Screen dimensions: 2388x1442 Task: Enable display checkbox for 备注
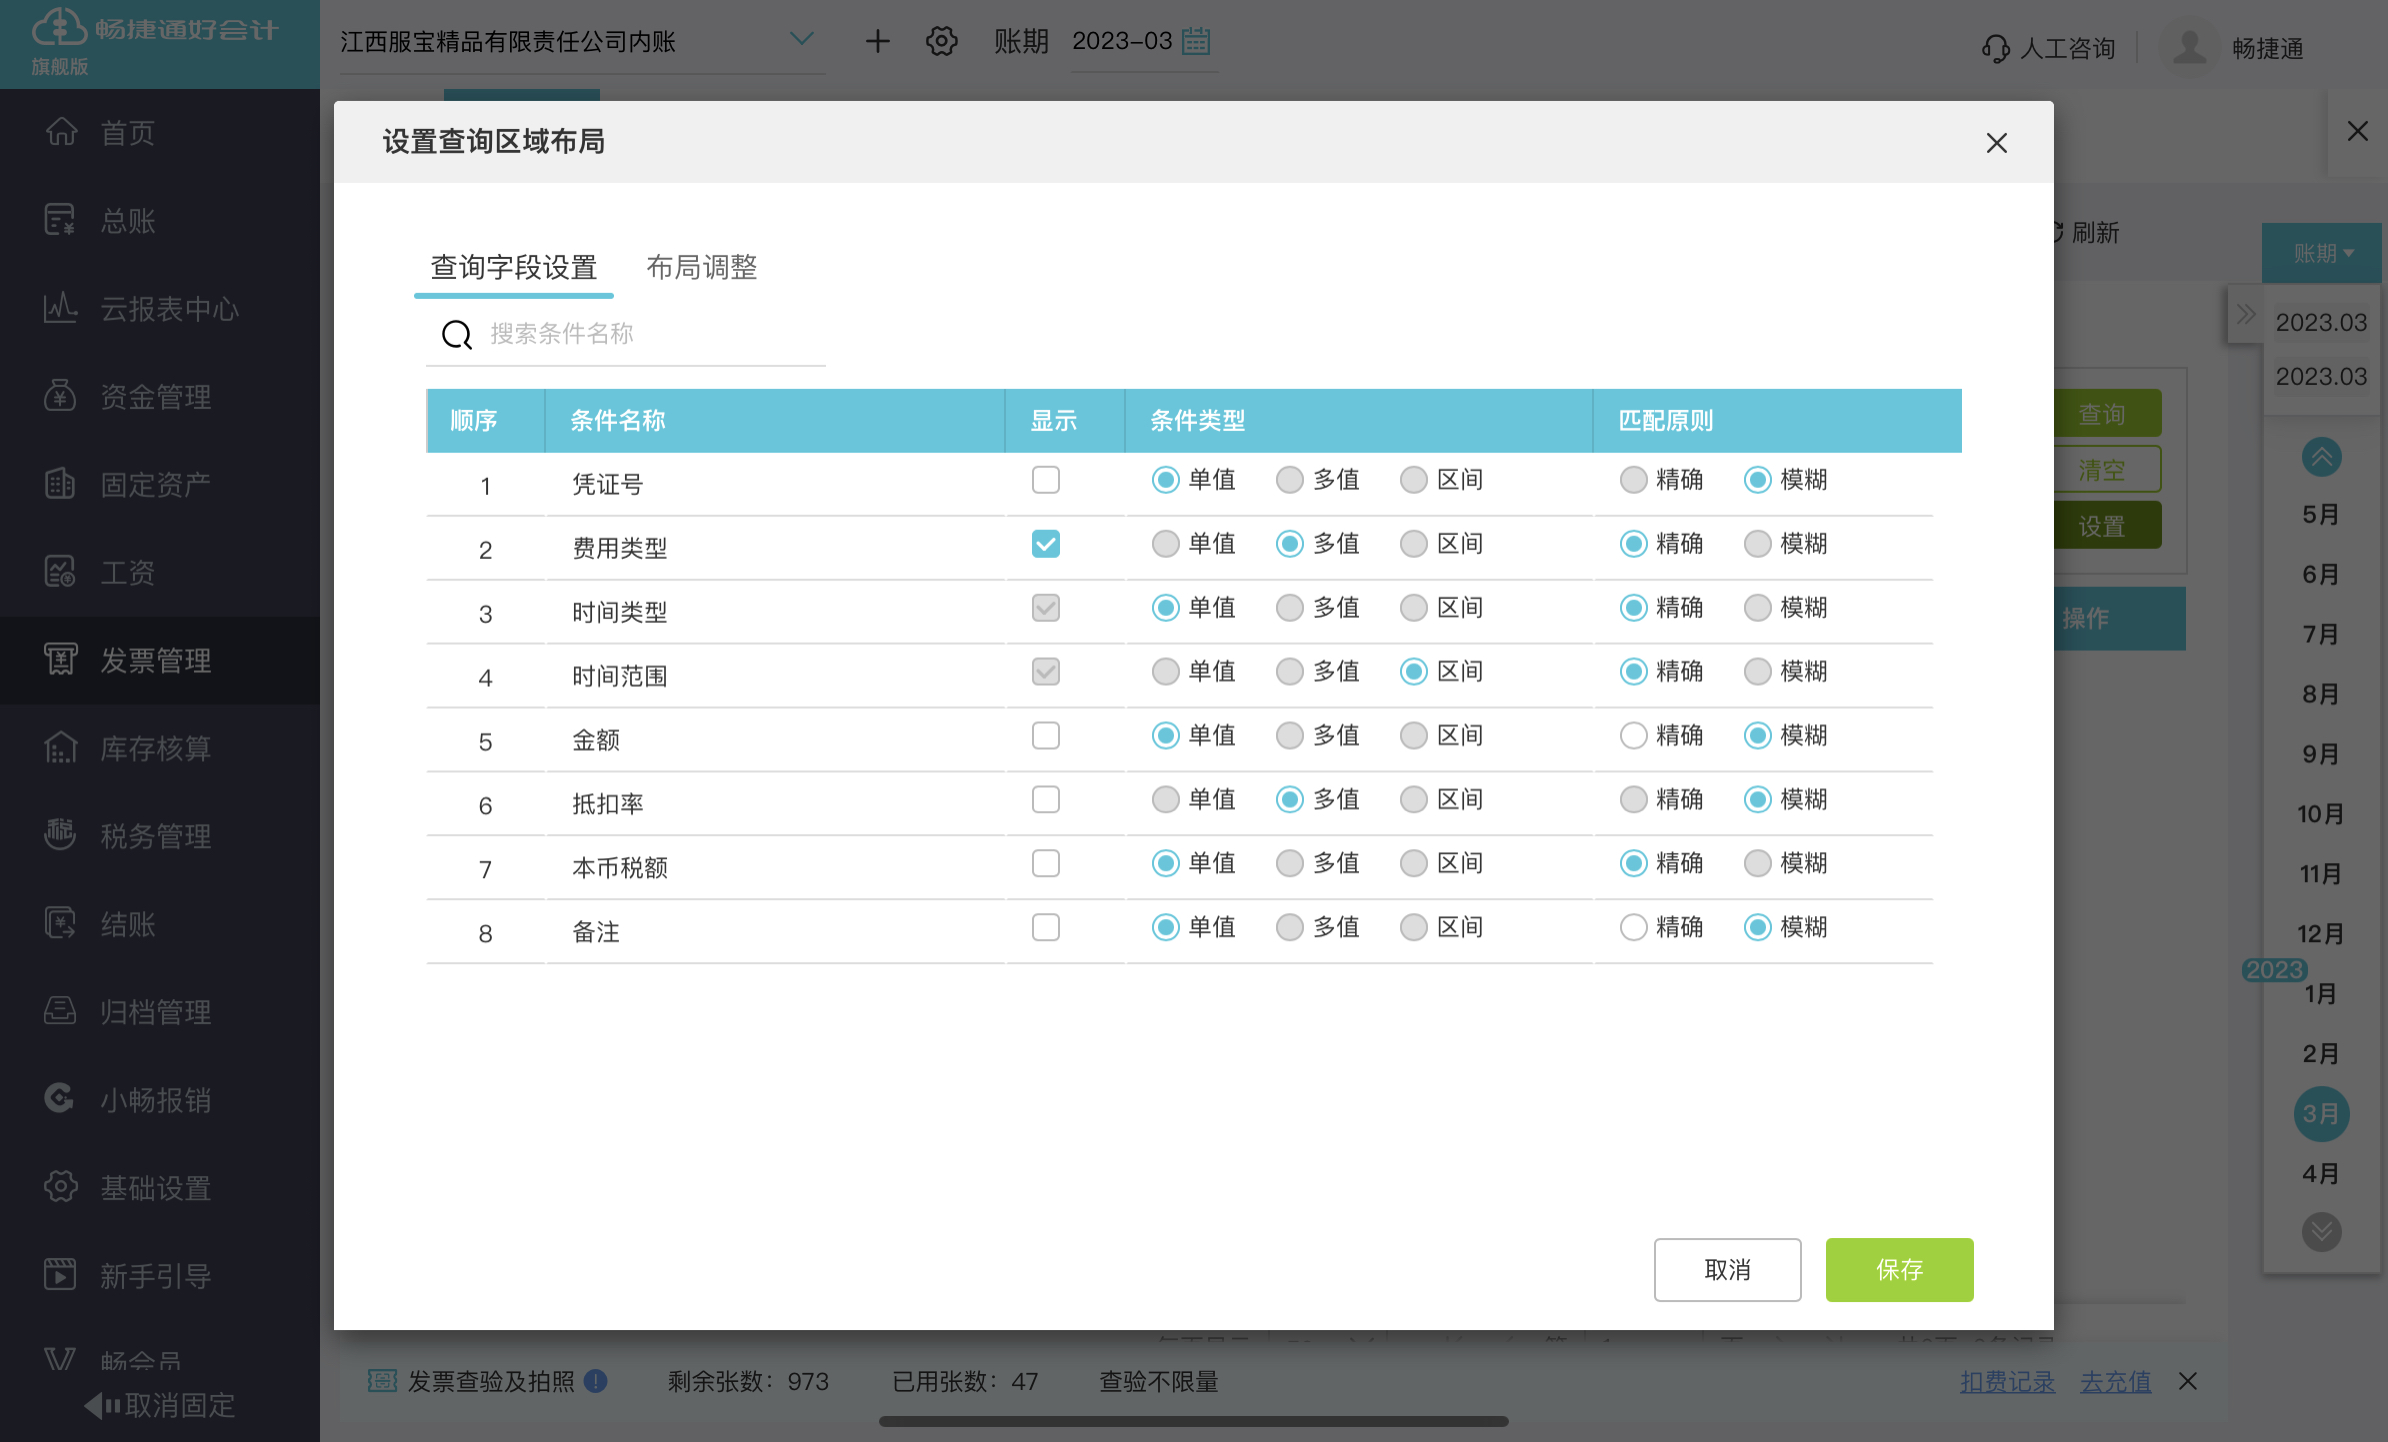[1046, 927]
